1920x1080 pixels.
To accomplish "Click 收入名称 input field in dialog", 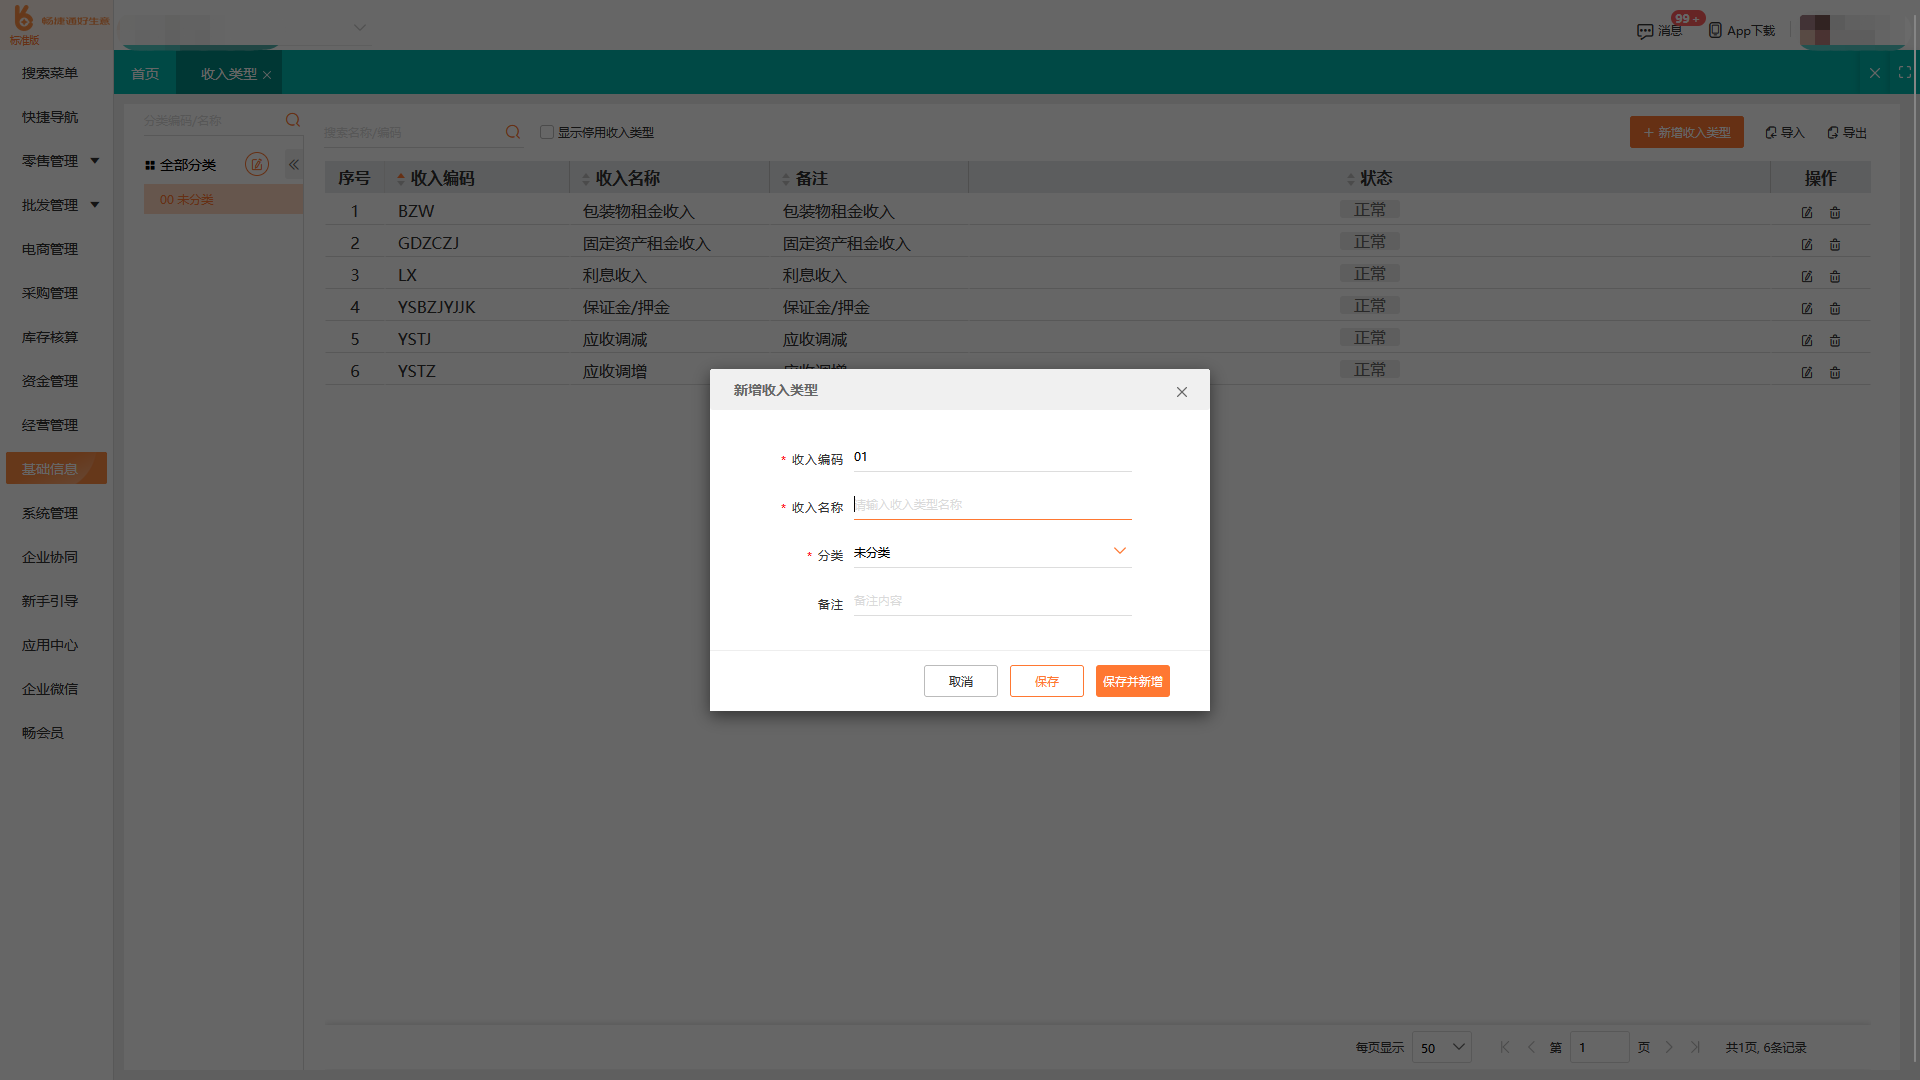I will point(992,504).
